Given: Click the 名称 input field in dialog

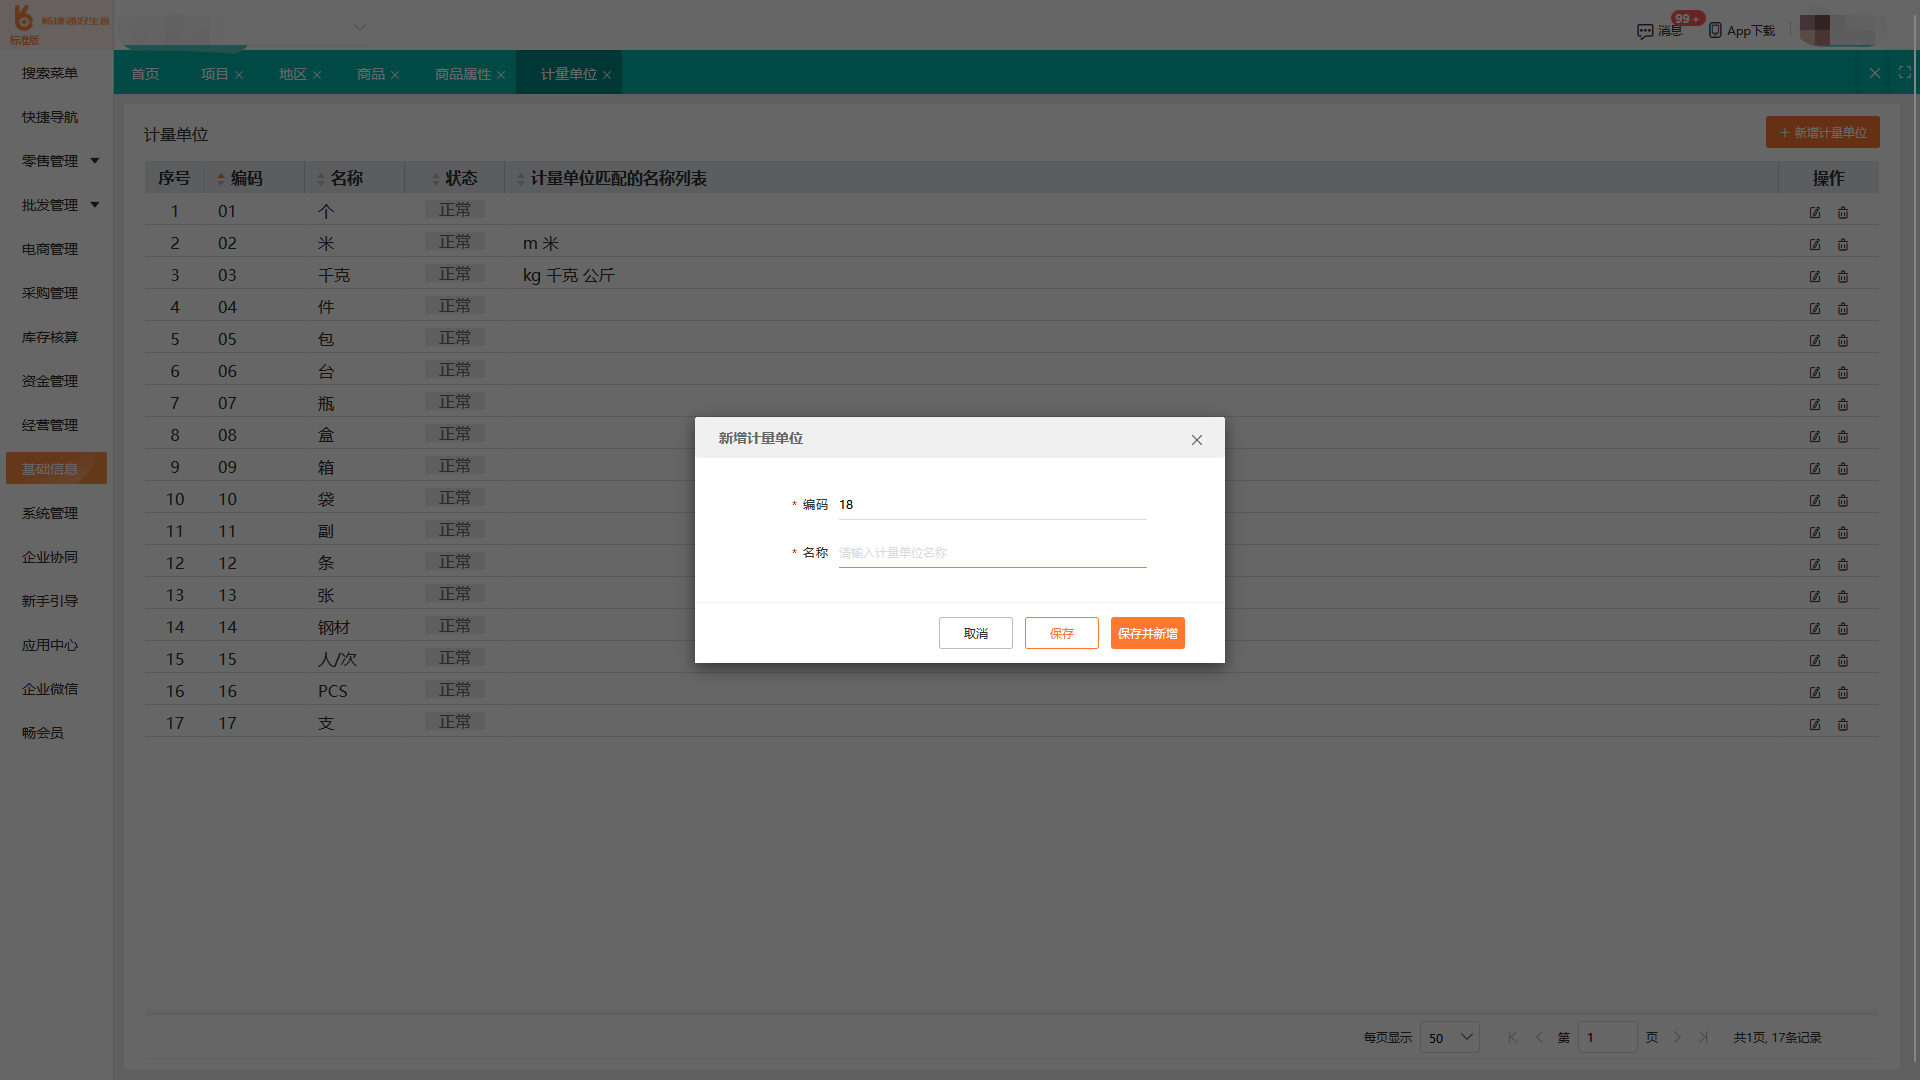Looking at the screenshot, I should [x=992, y=551].
